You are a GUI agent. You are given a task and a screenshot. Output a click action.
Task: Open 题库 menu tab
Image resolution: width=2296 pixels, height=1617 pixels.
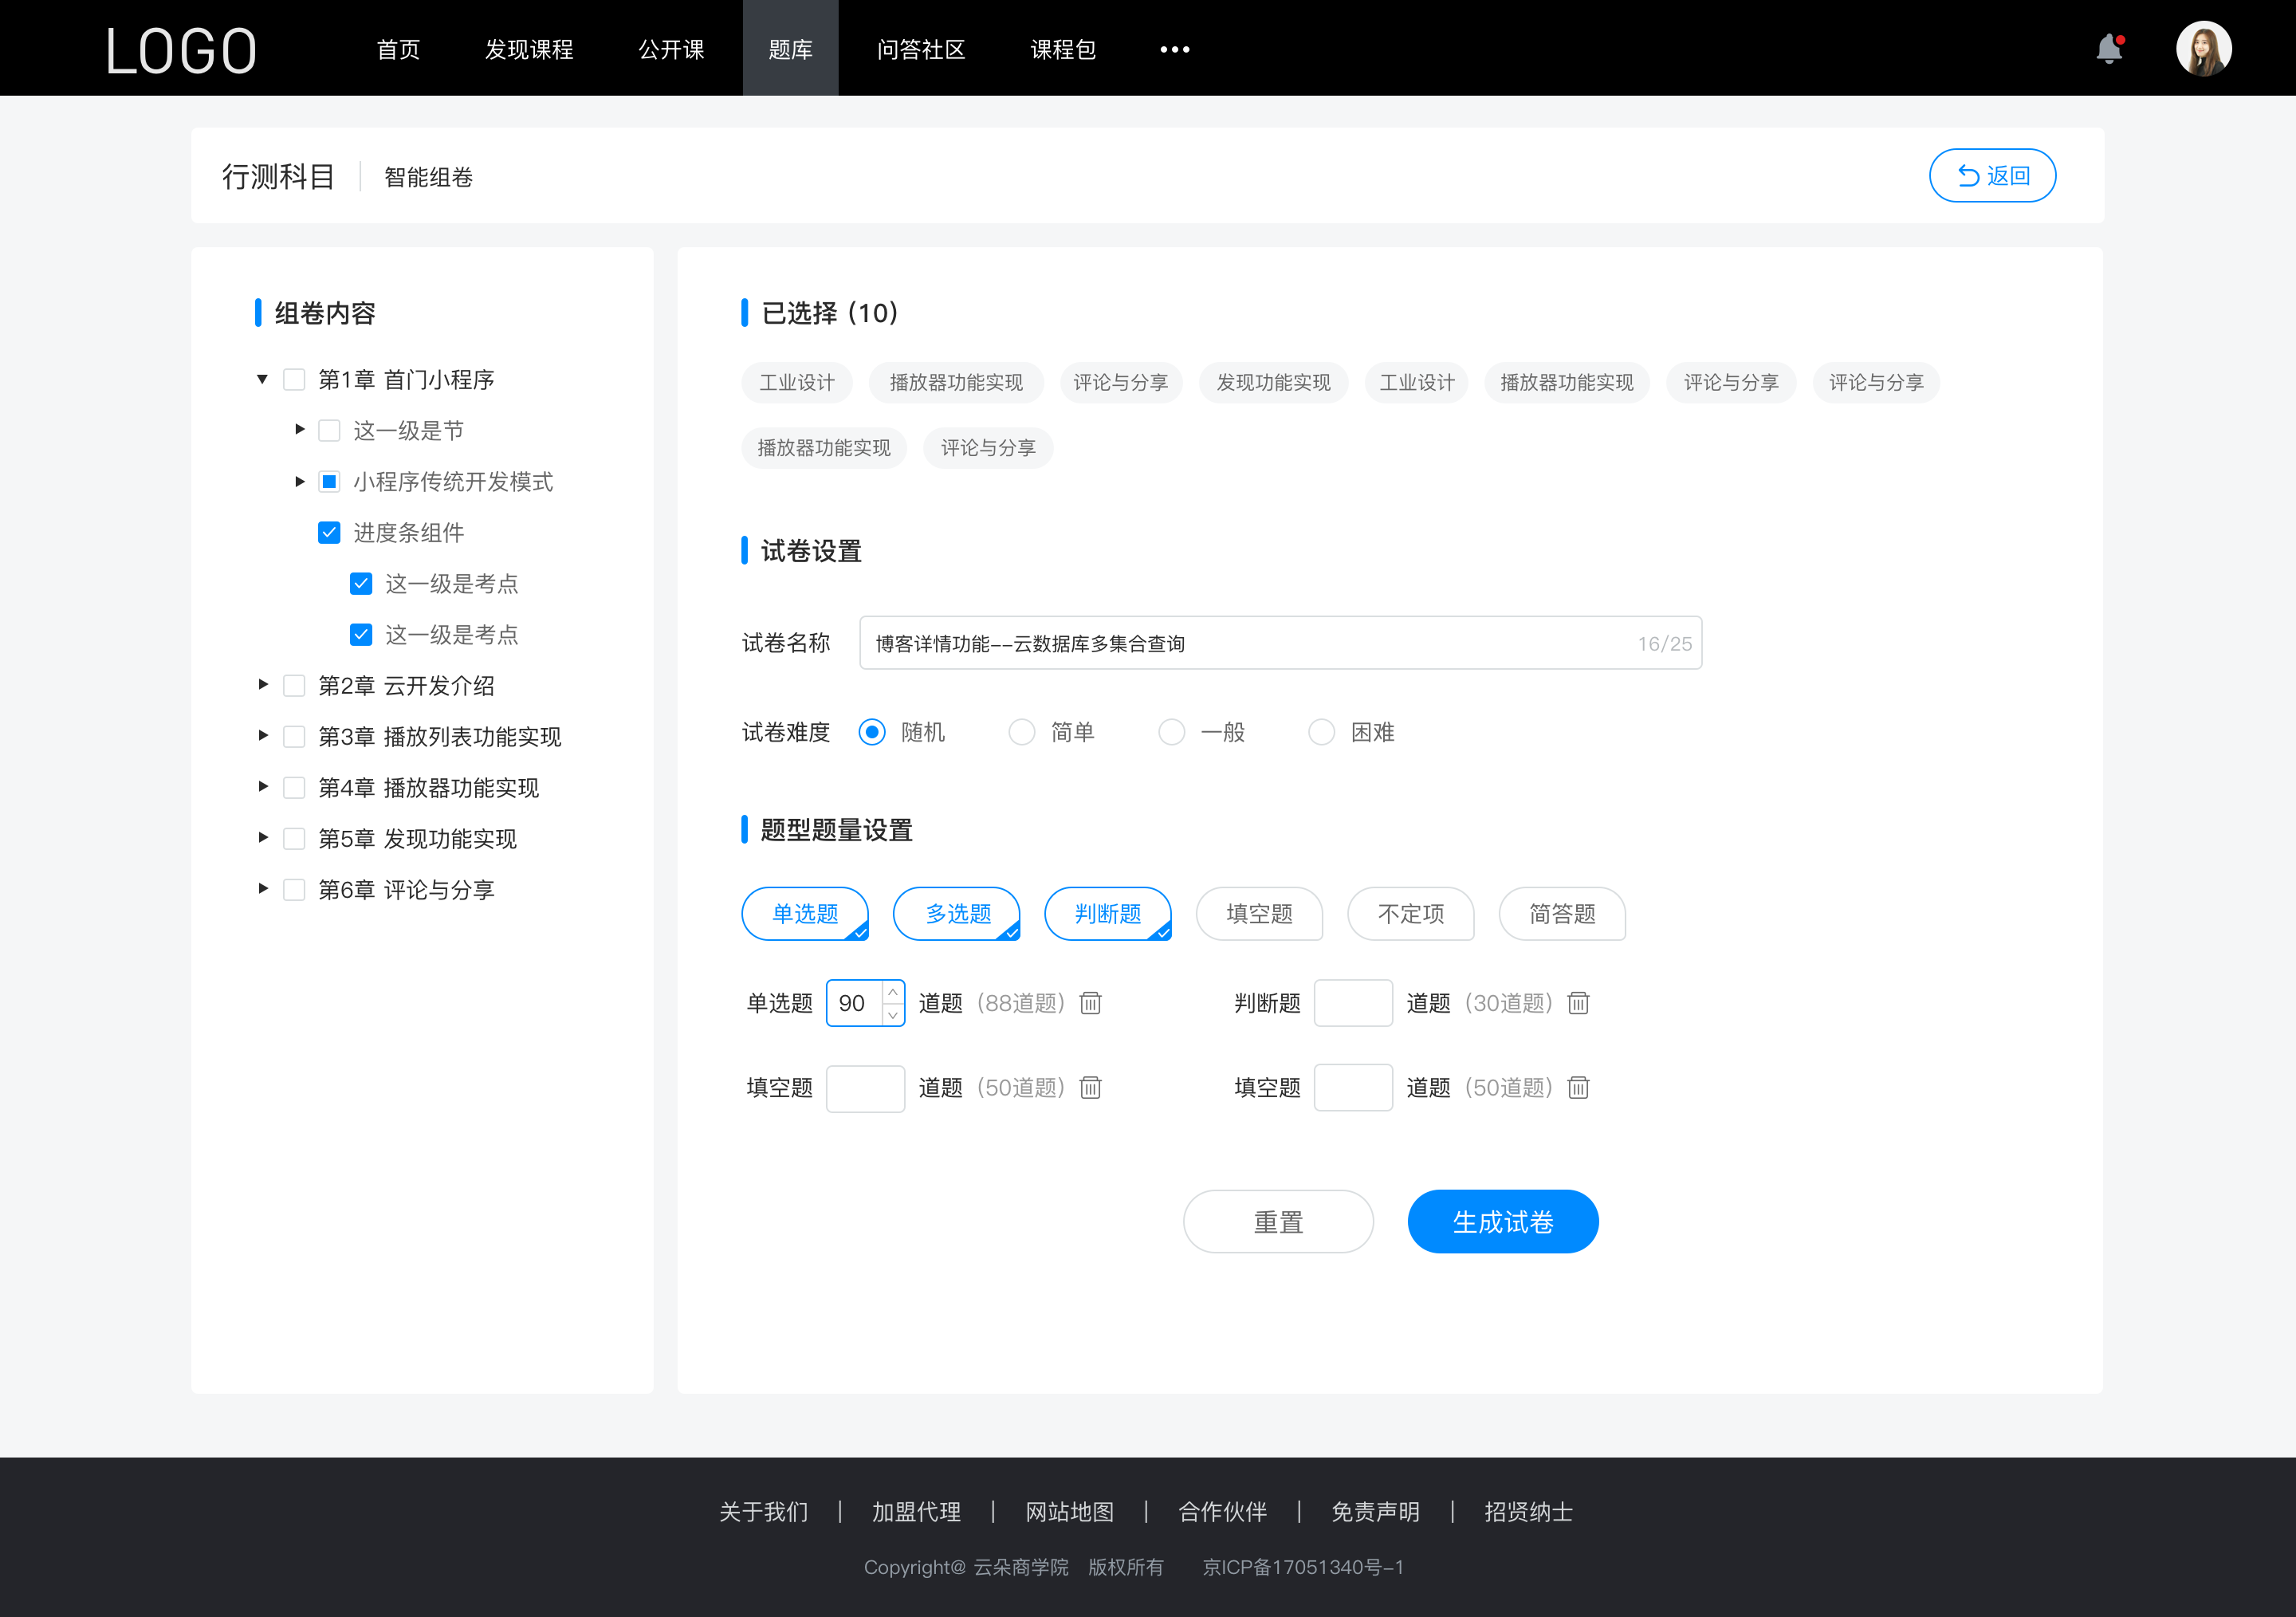[786, 47]
